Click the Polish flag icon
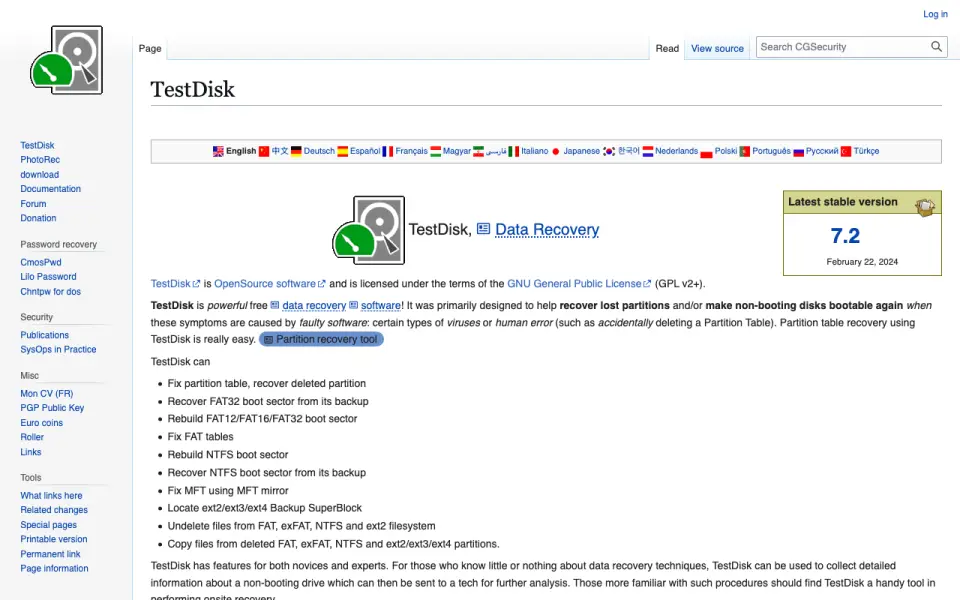 point(707,151)
